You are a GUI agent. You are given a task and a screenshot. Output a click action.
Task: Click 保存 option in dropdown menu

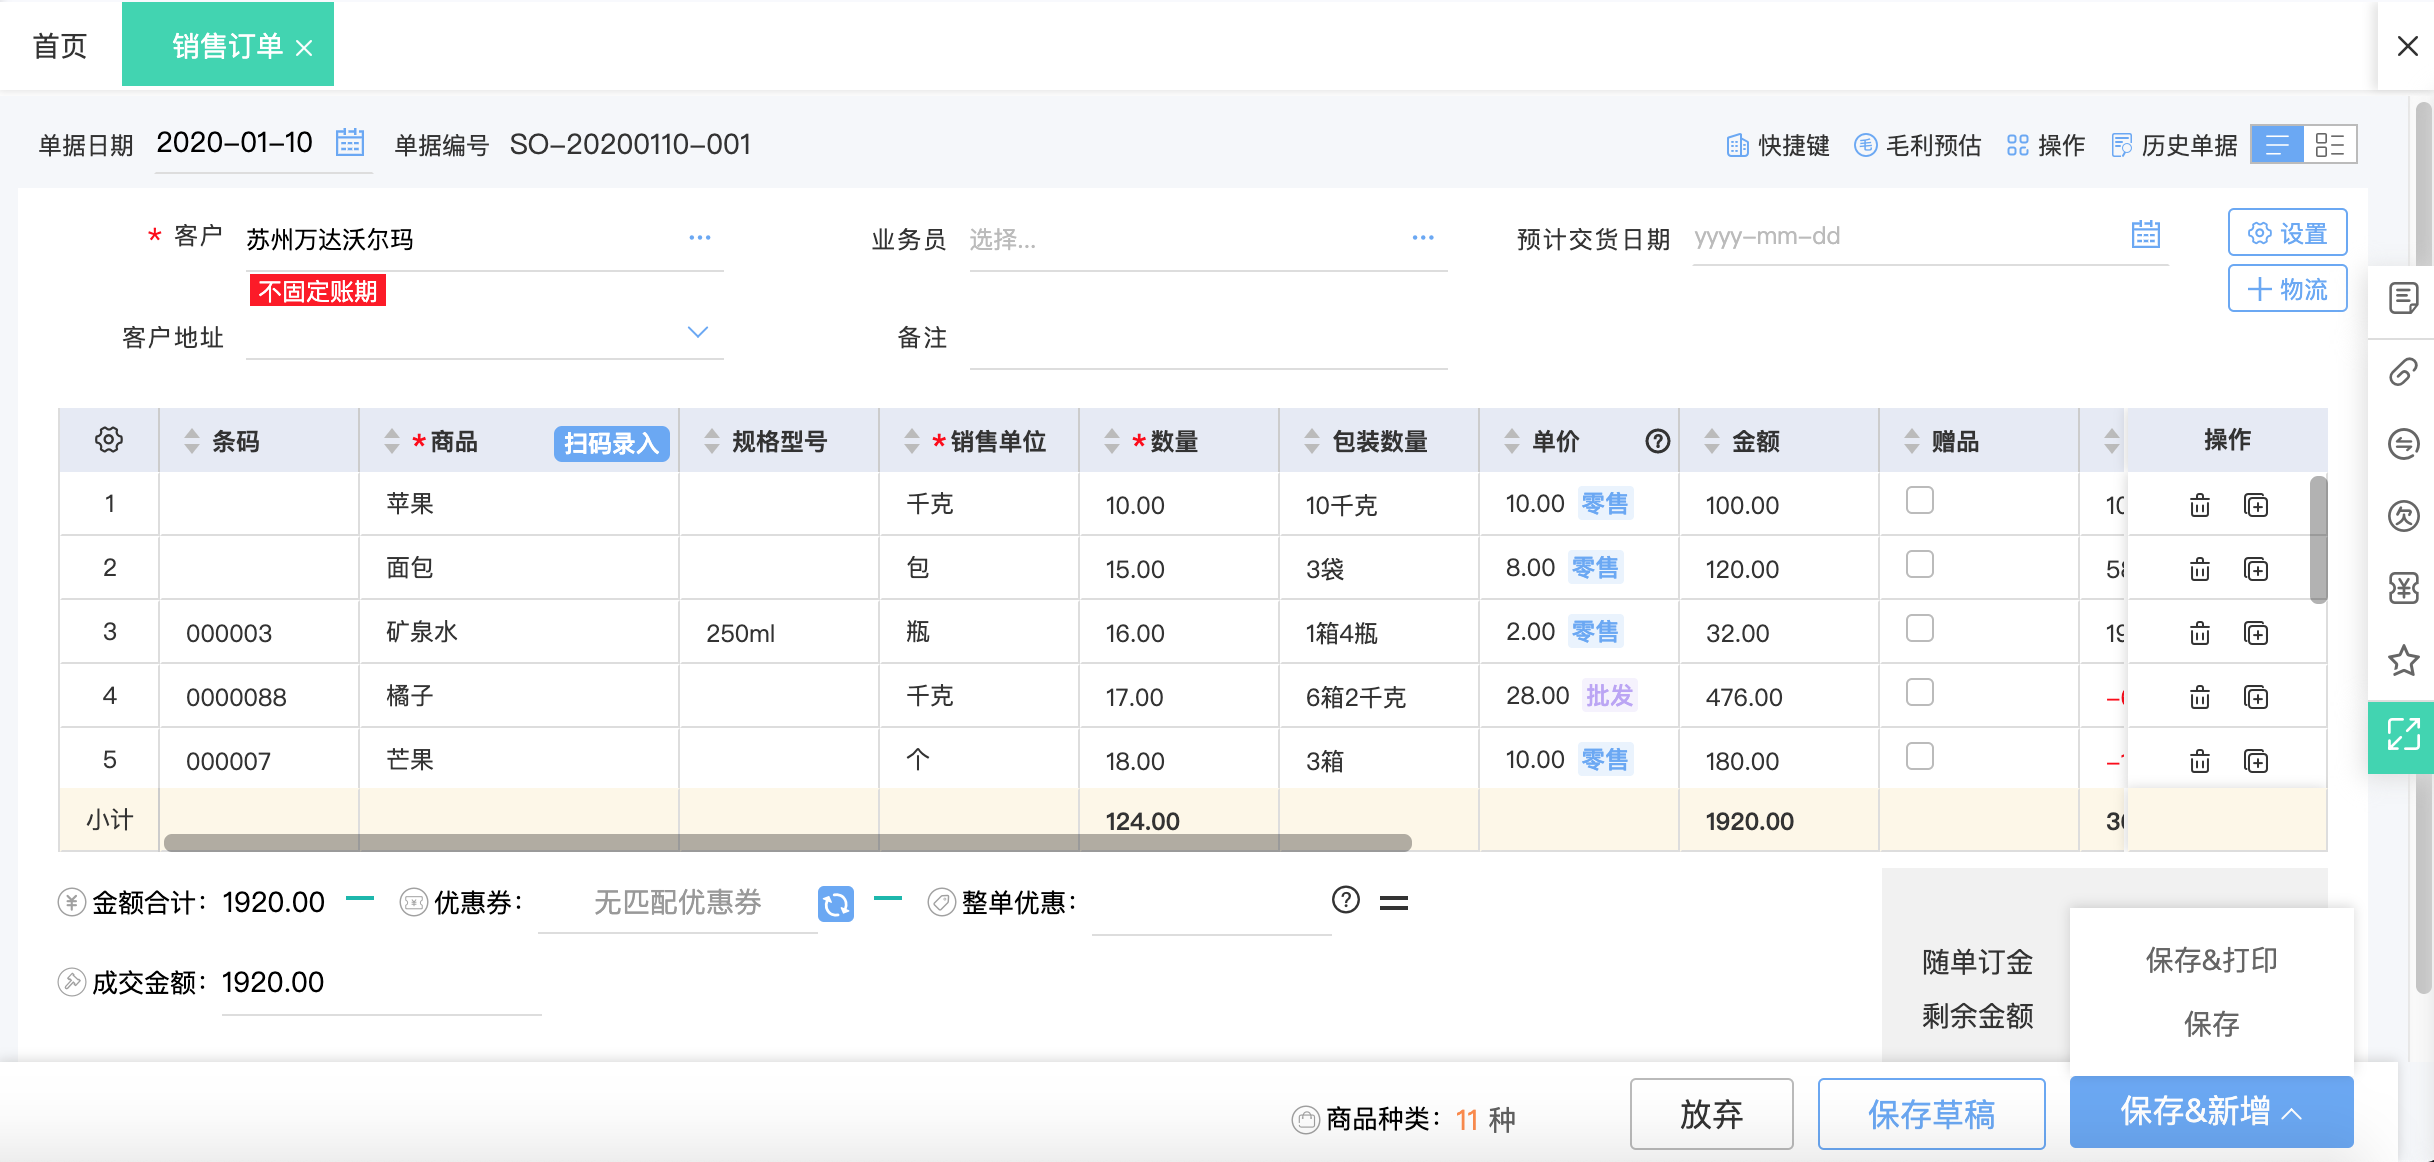pyautogui.click(x=2206, y=1022)
